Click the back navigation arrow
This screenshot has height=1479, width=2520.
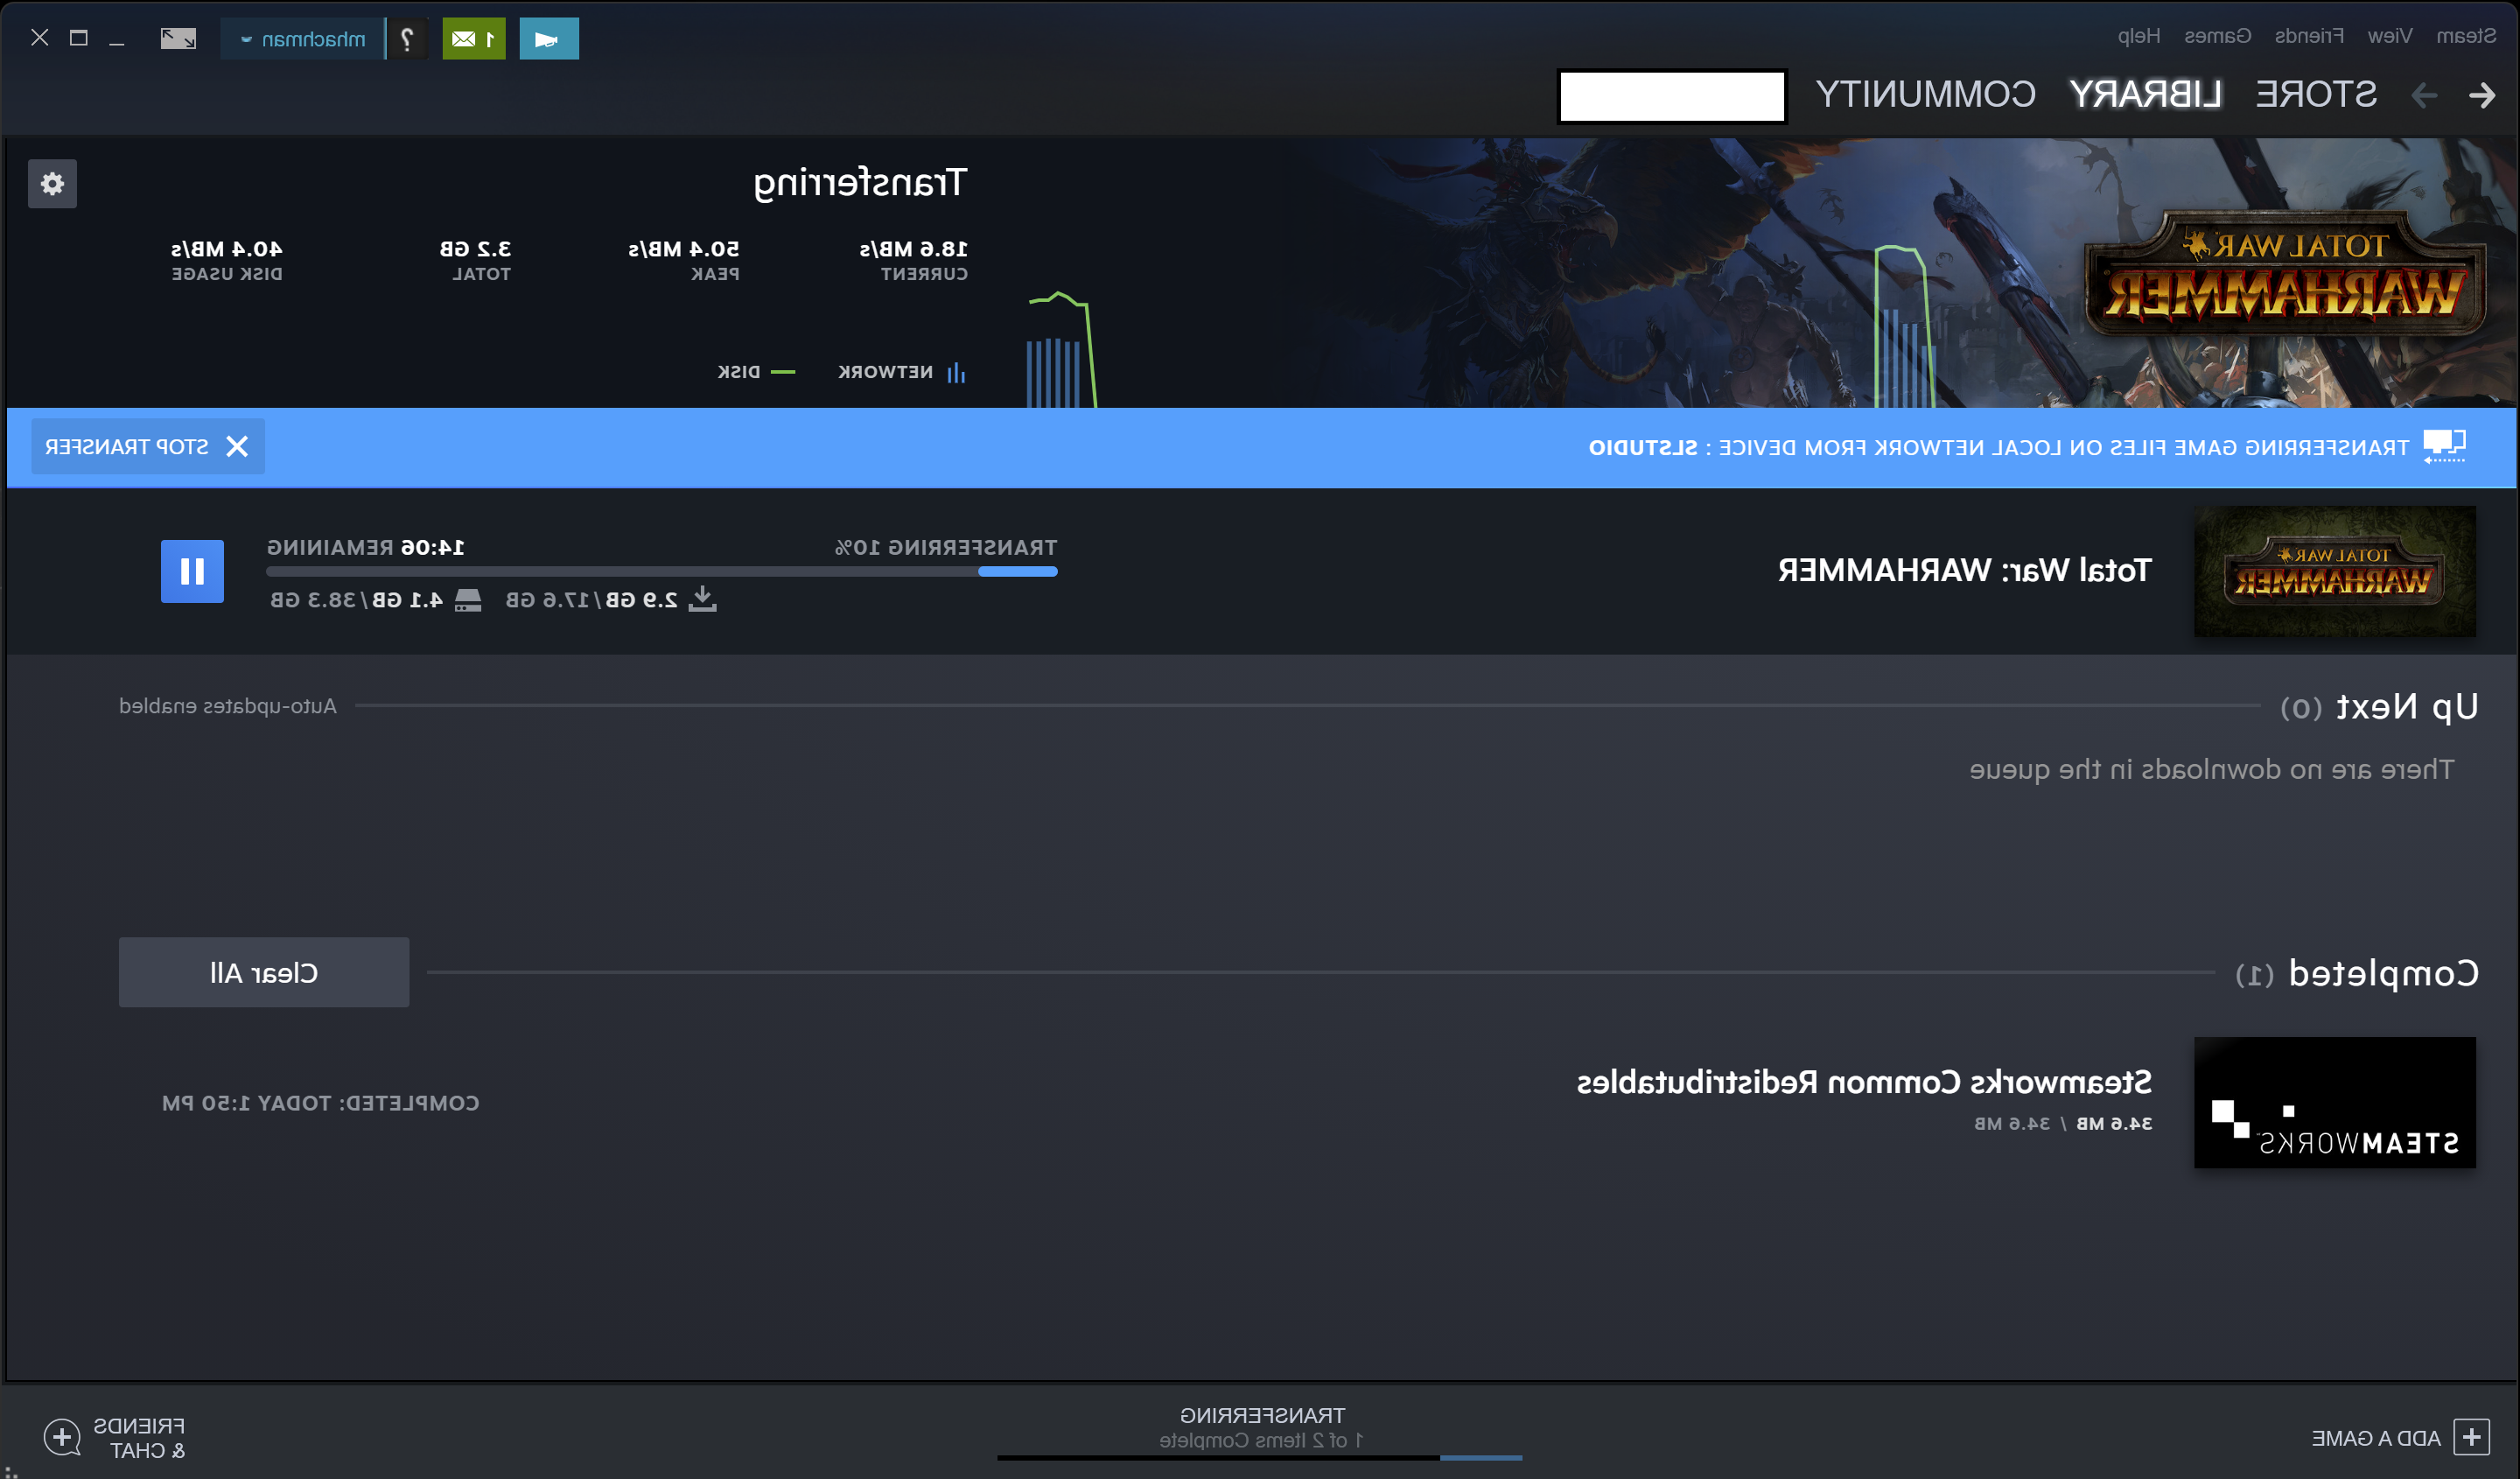click(2483, 96)
